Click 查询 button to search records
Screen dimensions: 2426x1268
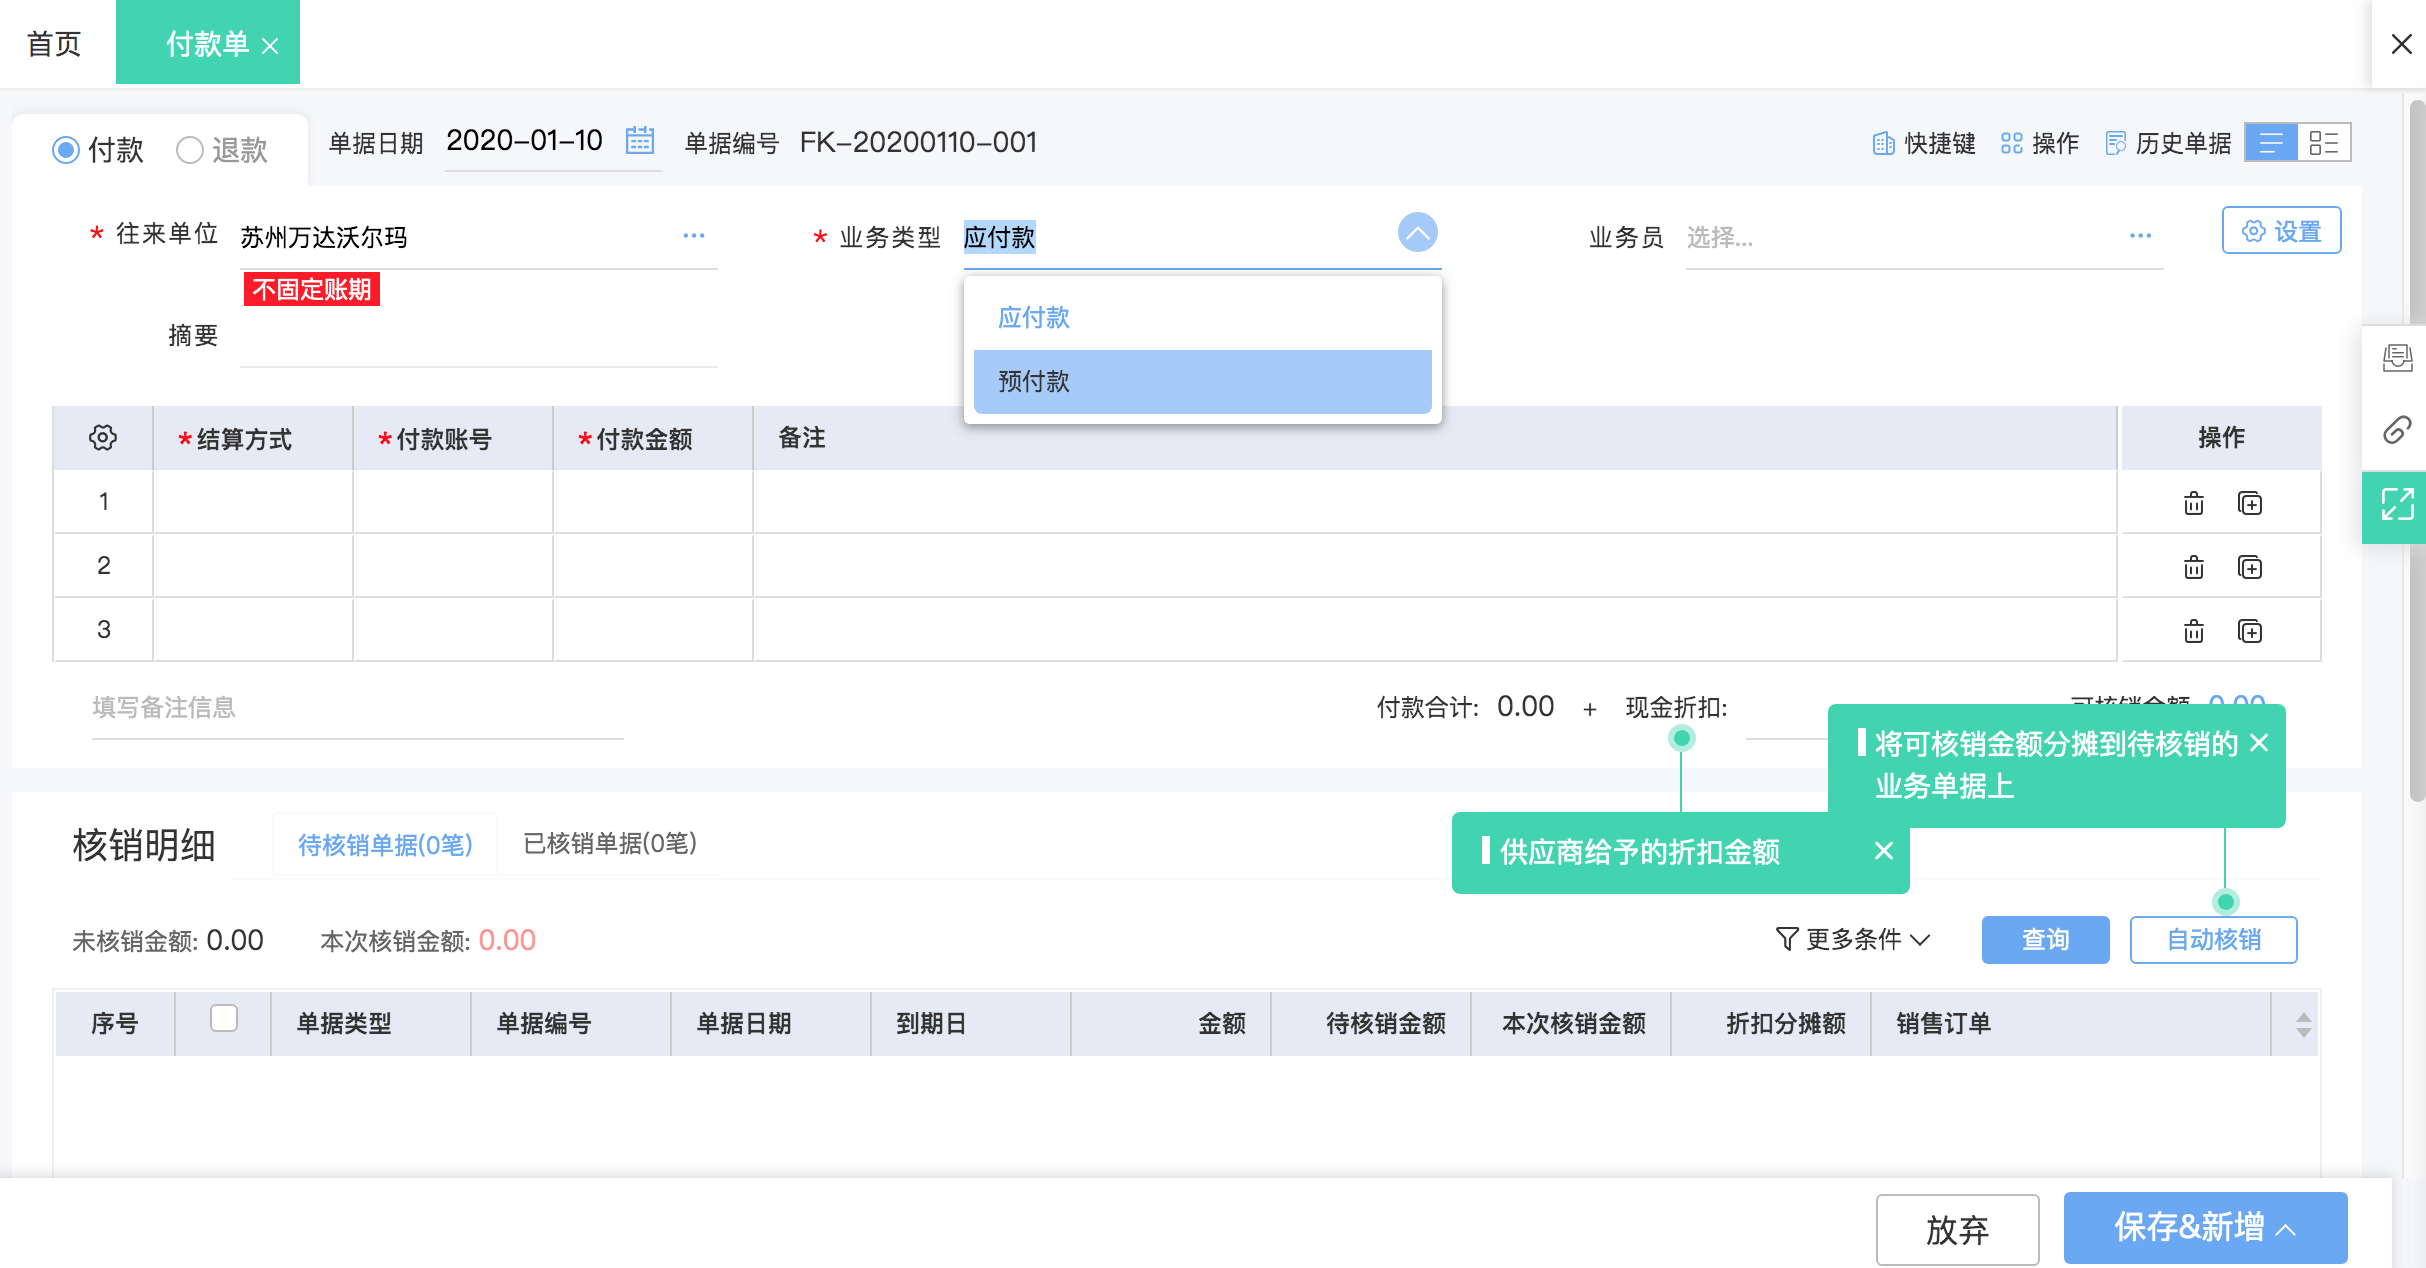pyautogui.click(x=2049, y=941)
